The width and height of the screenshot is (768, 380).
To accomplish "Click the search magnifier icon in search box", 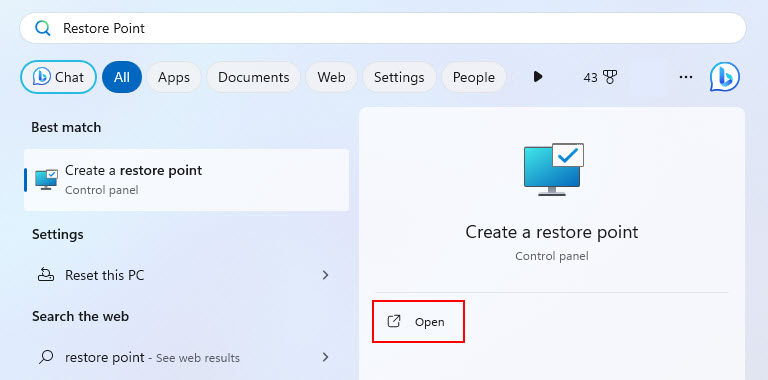I will [x=43, y=28].
